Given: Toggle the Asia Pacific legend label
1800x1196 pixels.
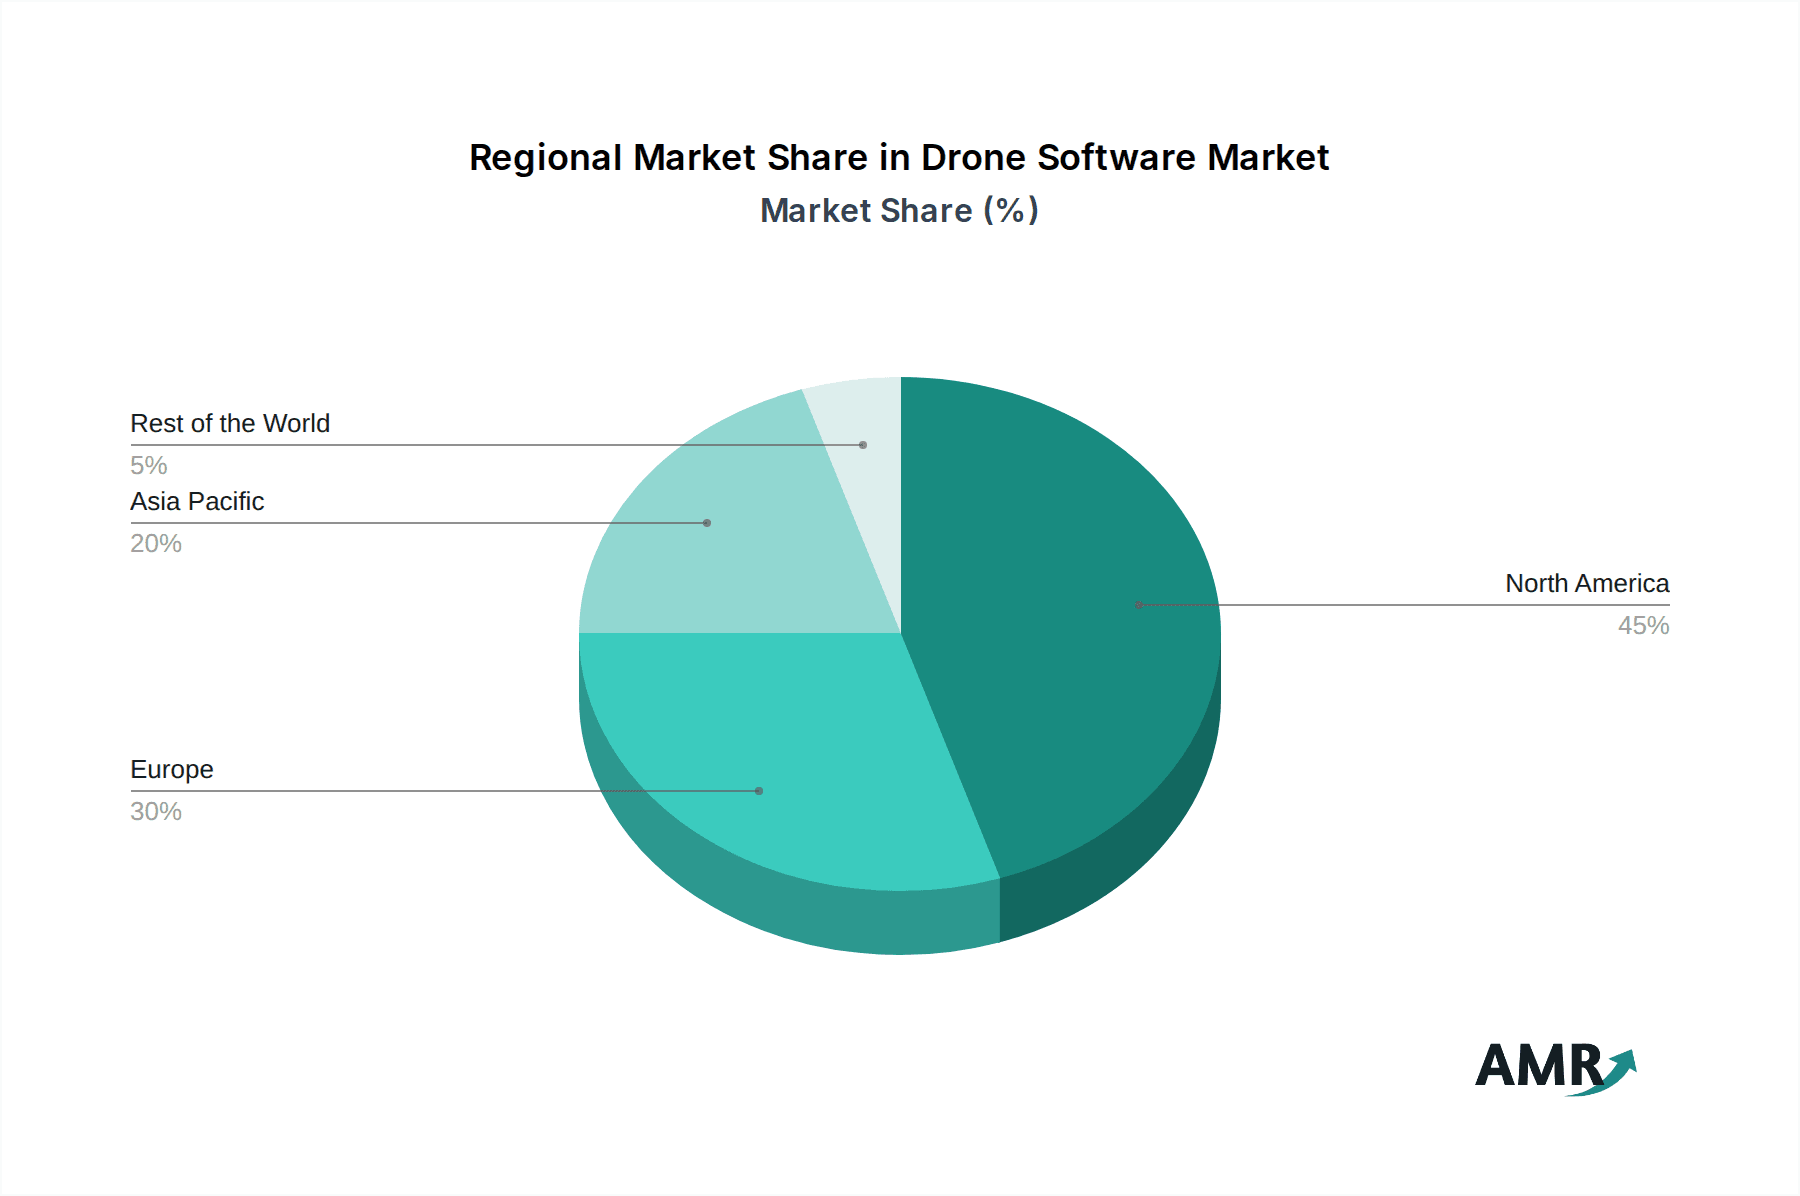Looking at the screenshot, I should tap(196, 501).
